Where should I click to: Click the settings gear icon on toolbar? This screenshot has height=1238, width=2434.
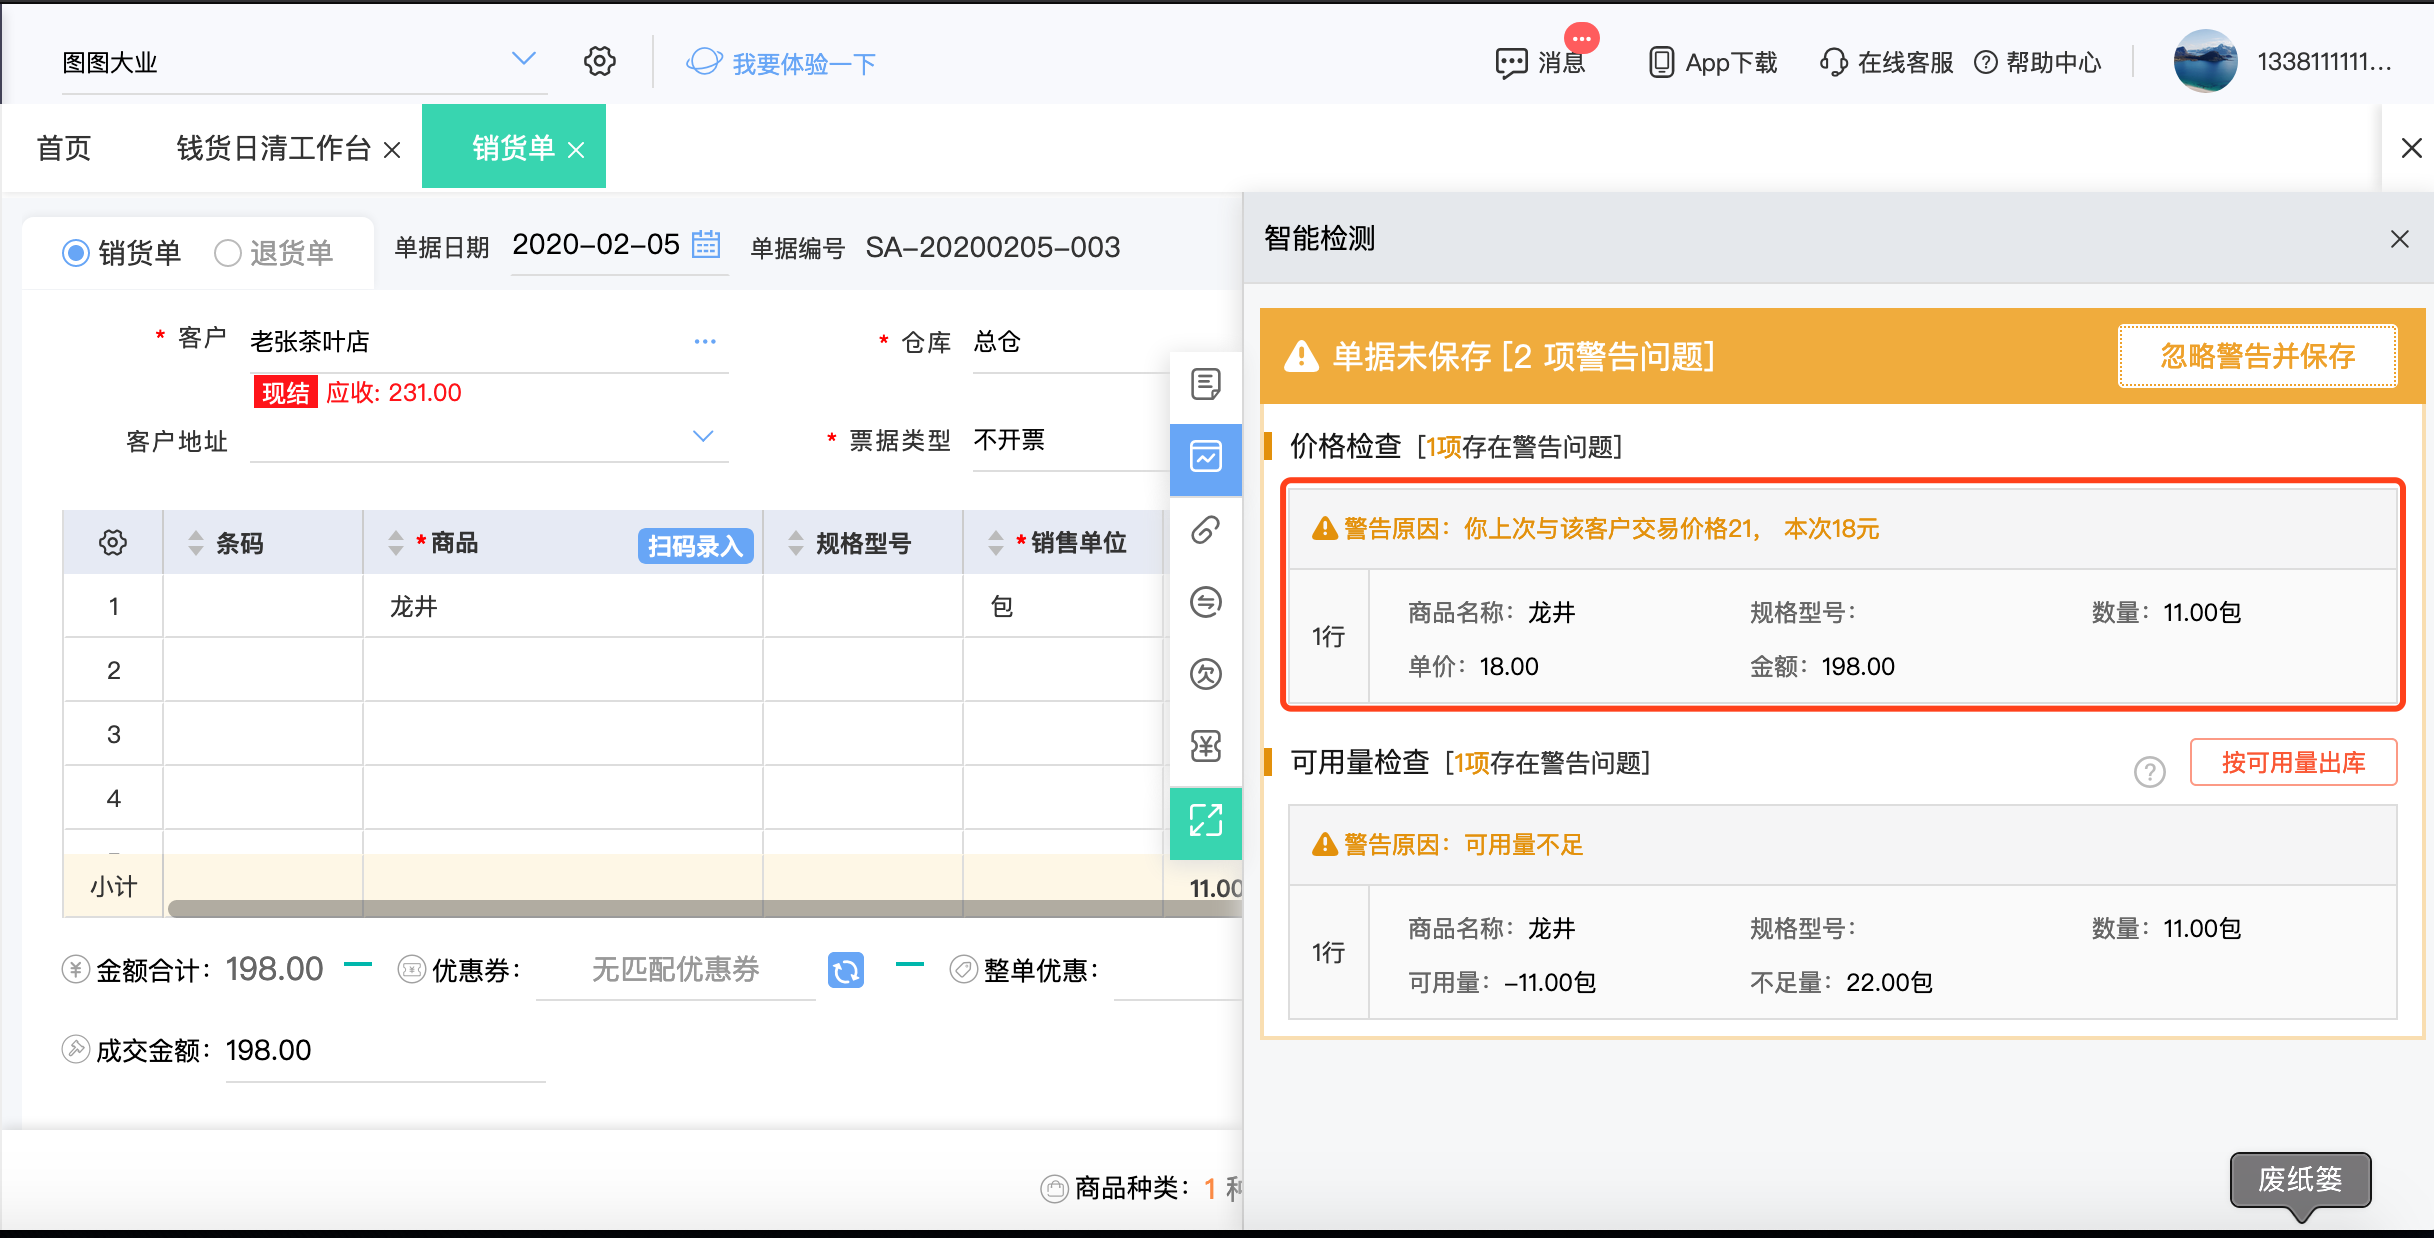click(x=598, y=60)
